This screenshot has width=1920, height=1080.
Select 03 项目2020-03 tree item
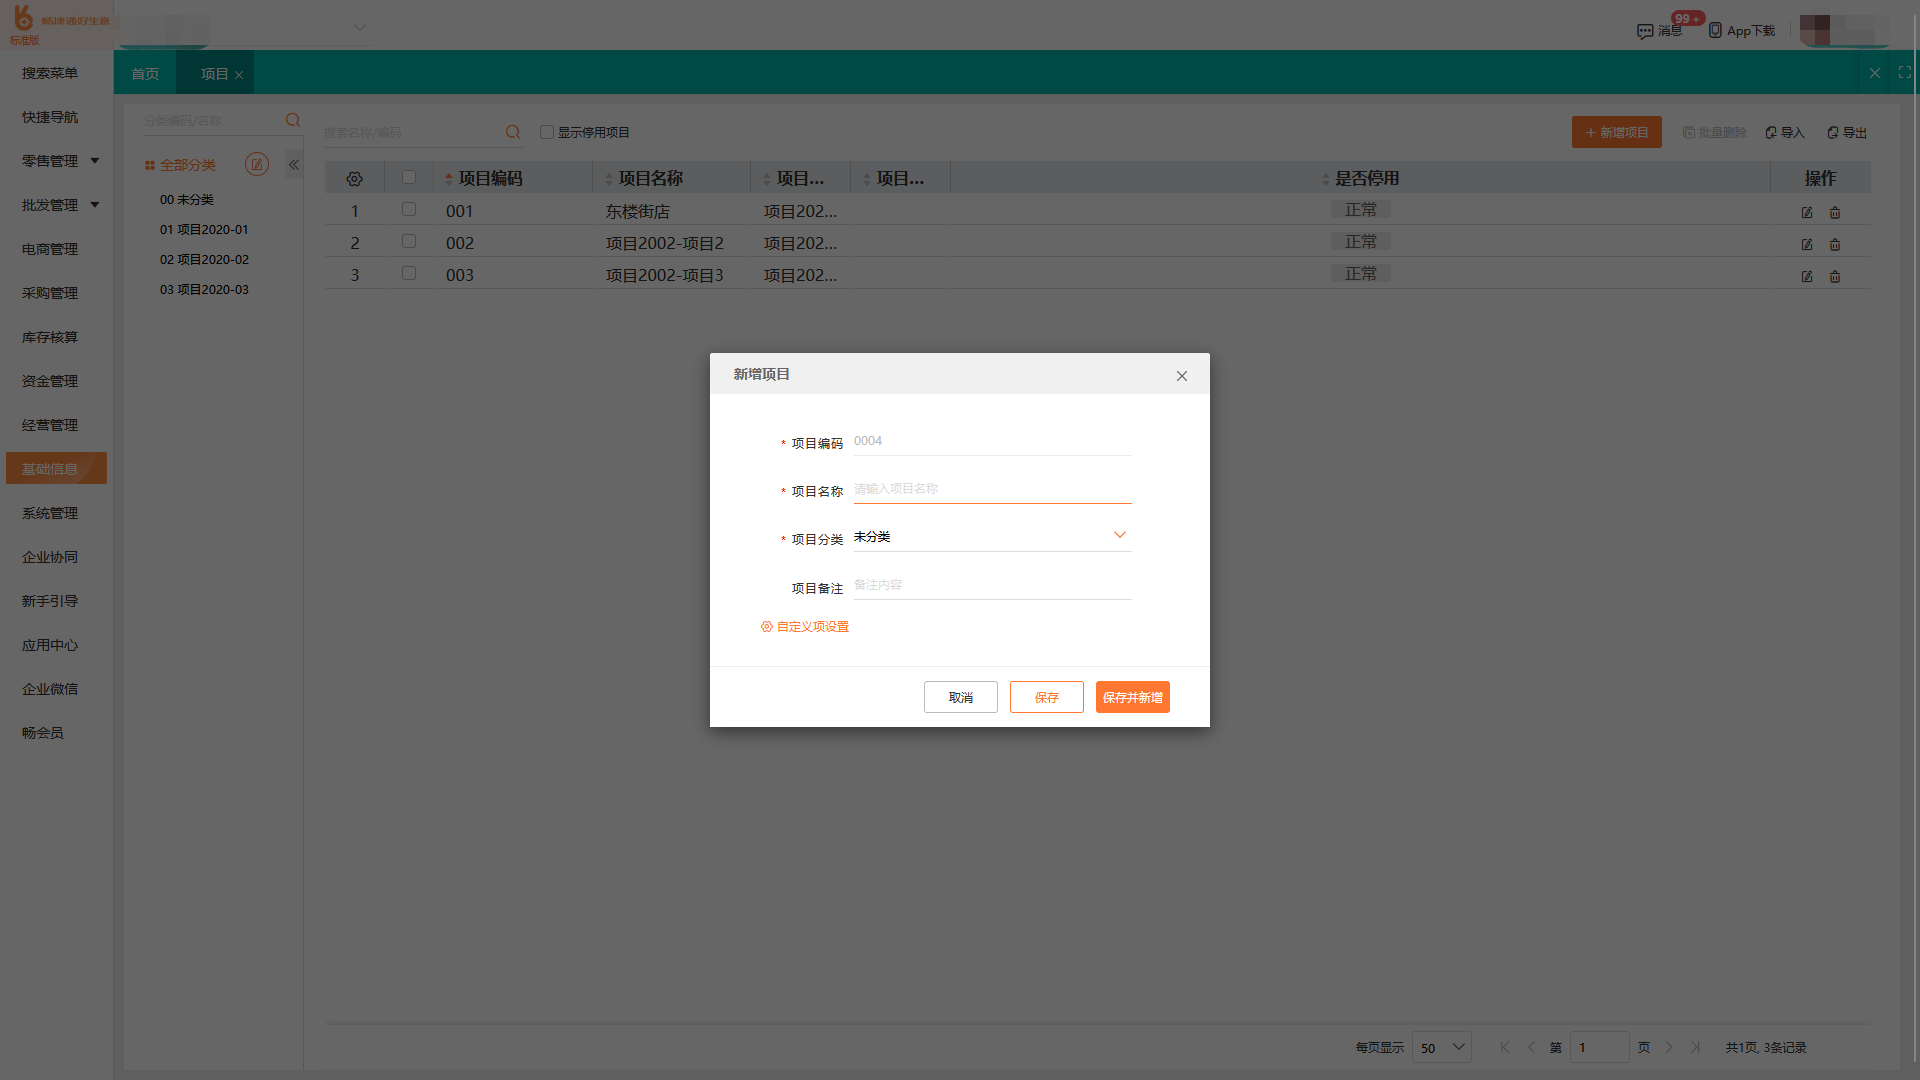203,289
